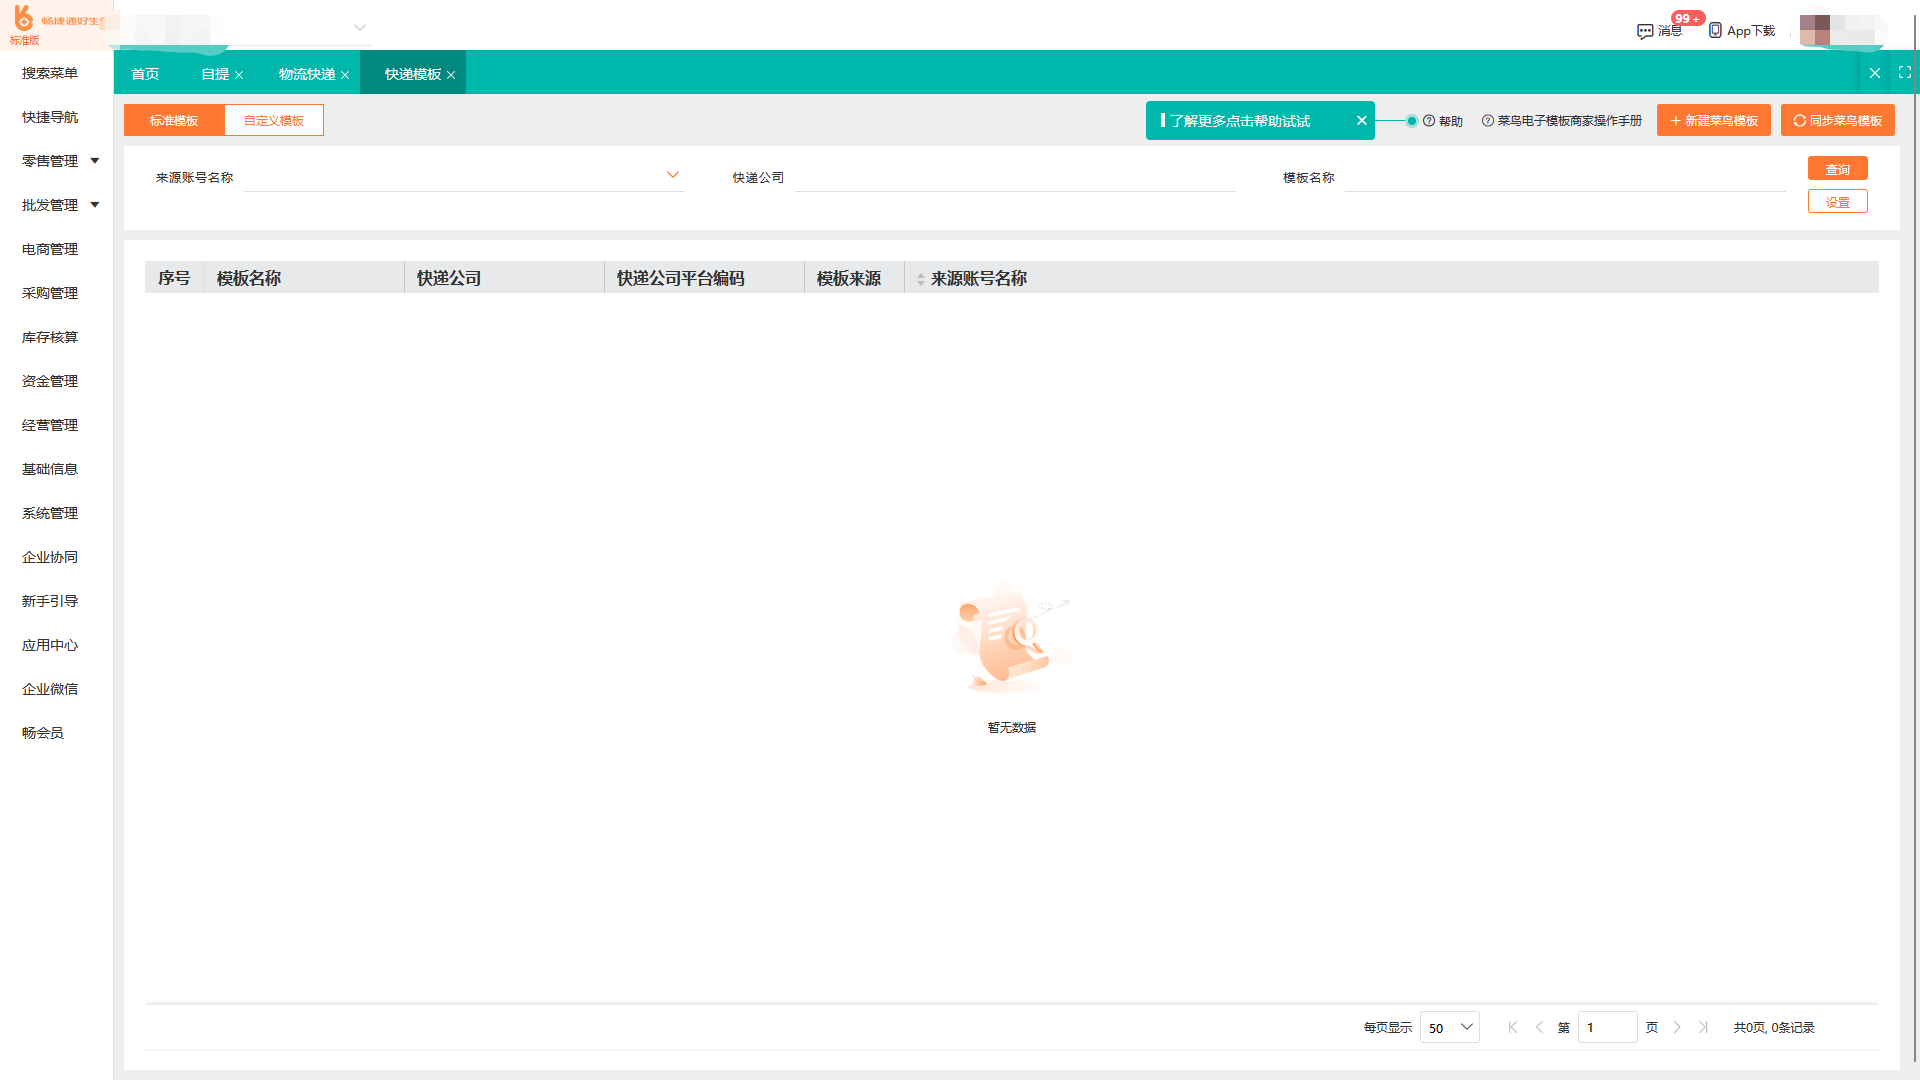Close the 了解更多点击帮助试试 banner
The image size is (1920, 1080).
click(1360, 121)
